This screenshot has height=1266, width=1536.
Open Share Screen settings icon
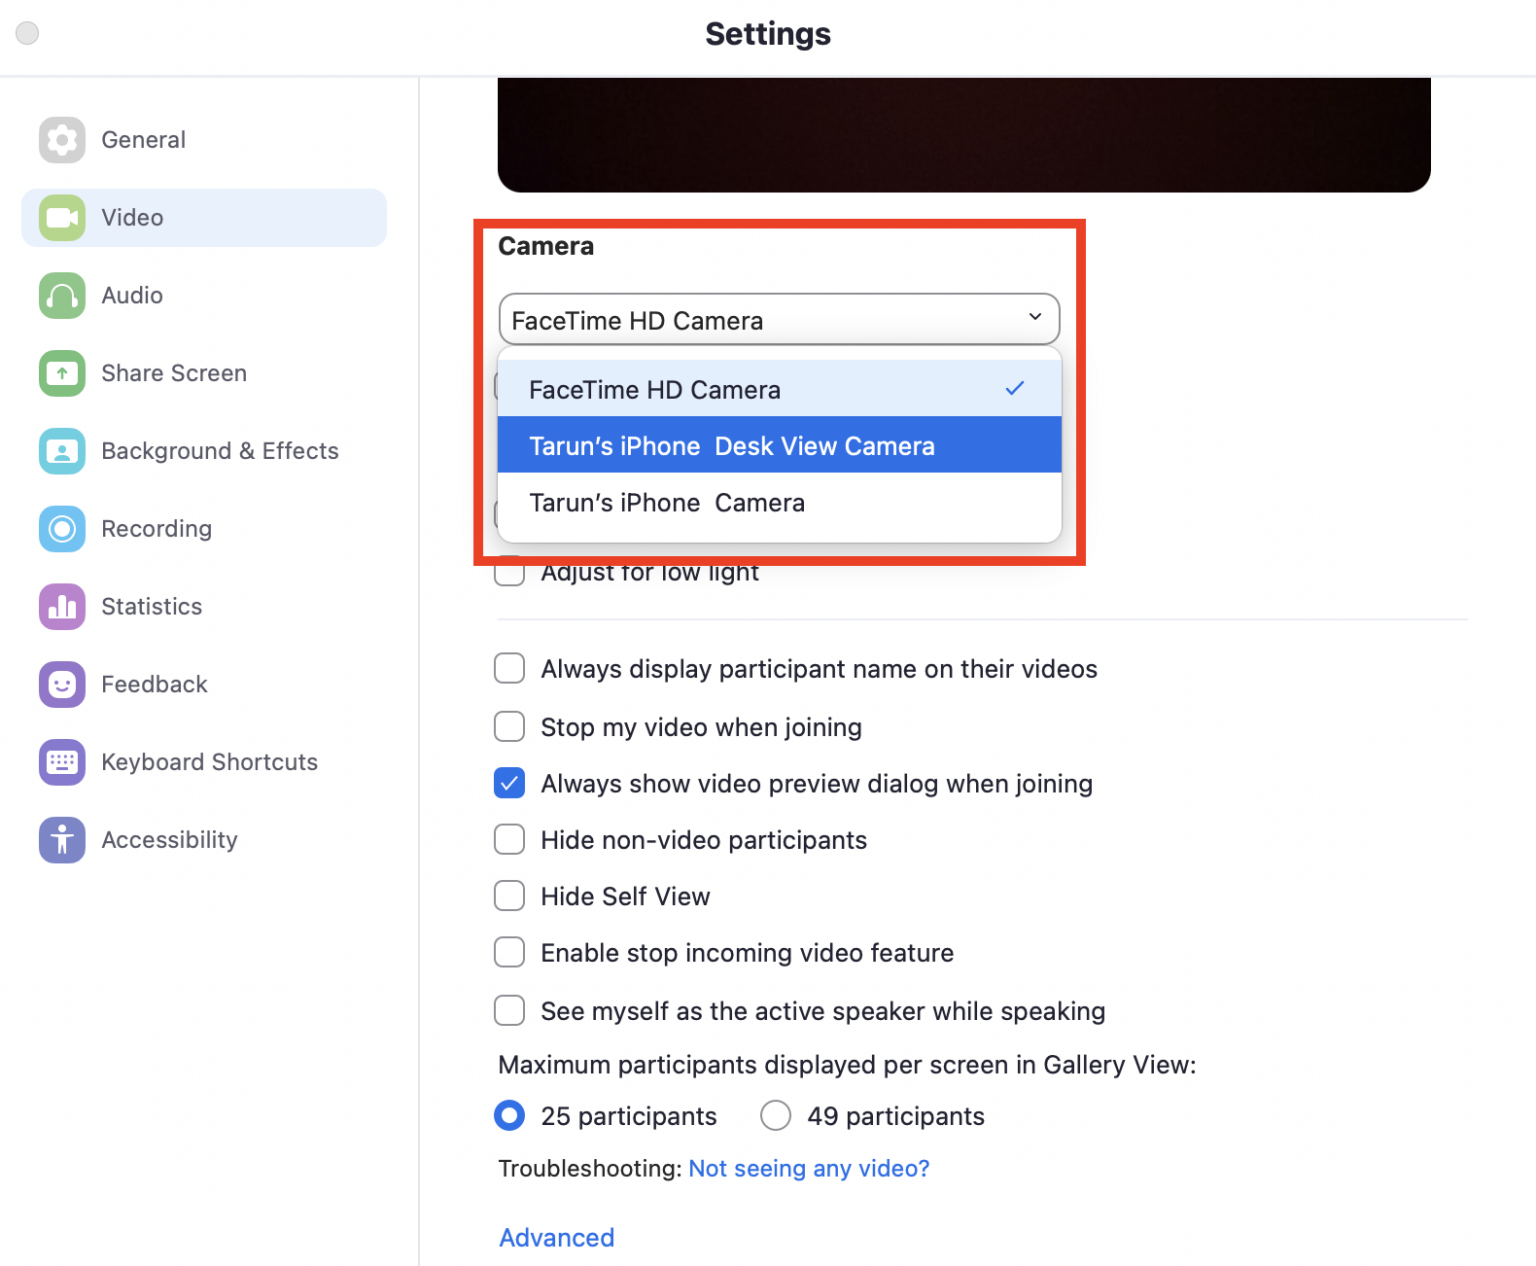pyautogui.click(x=62, y=373)
